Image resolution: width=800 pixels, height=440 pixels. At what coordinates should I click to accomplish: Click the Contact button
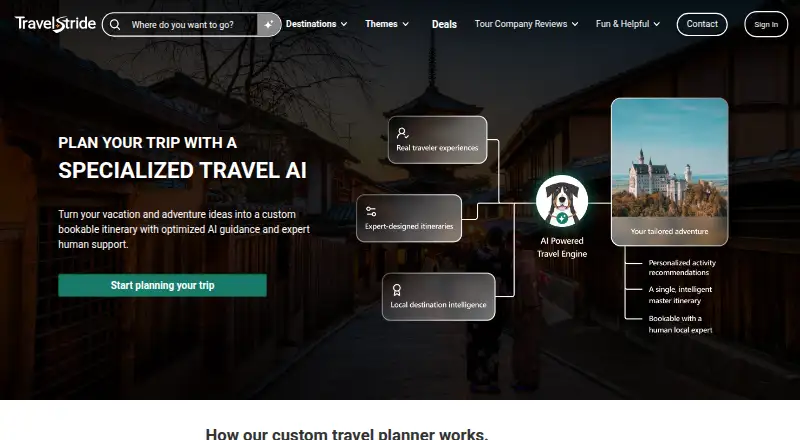click(x=702, y=24)
